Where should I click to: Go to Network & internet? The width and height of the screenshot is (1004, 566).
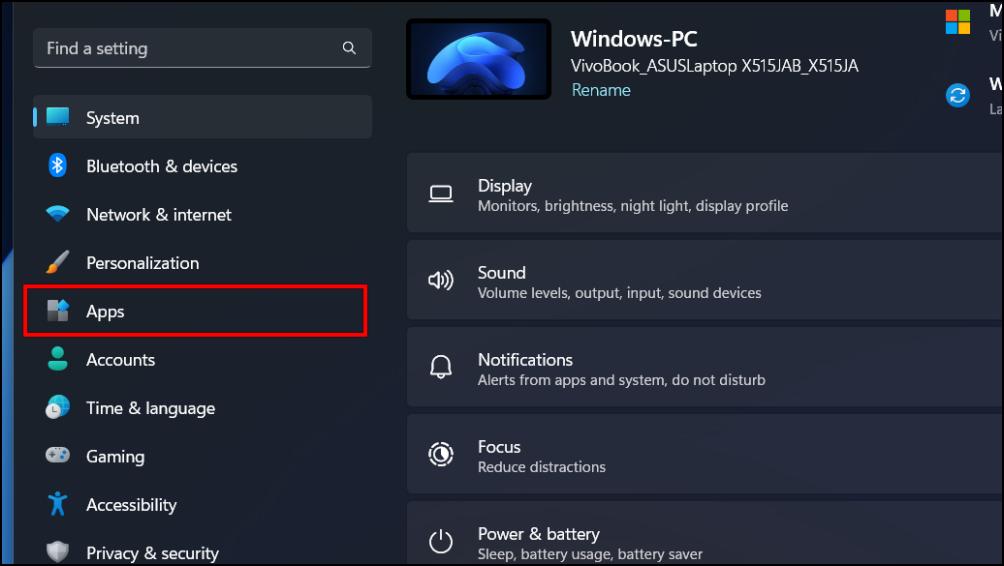[202, 214]
